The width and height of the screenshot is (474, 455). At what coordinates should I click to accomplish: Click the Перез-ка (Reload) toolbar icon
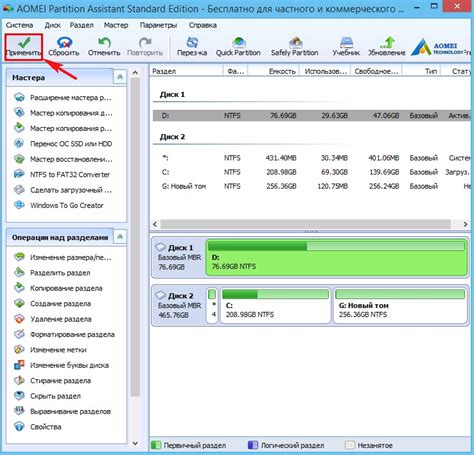click(x=192, y=47)
